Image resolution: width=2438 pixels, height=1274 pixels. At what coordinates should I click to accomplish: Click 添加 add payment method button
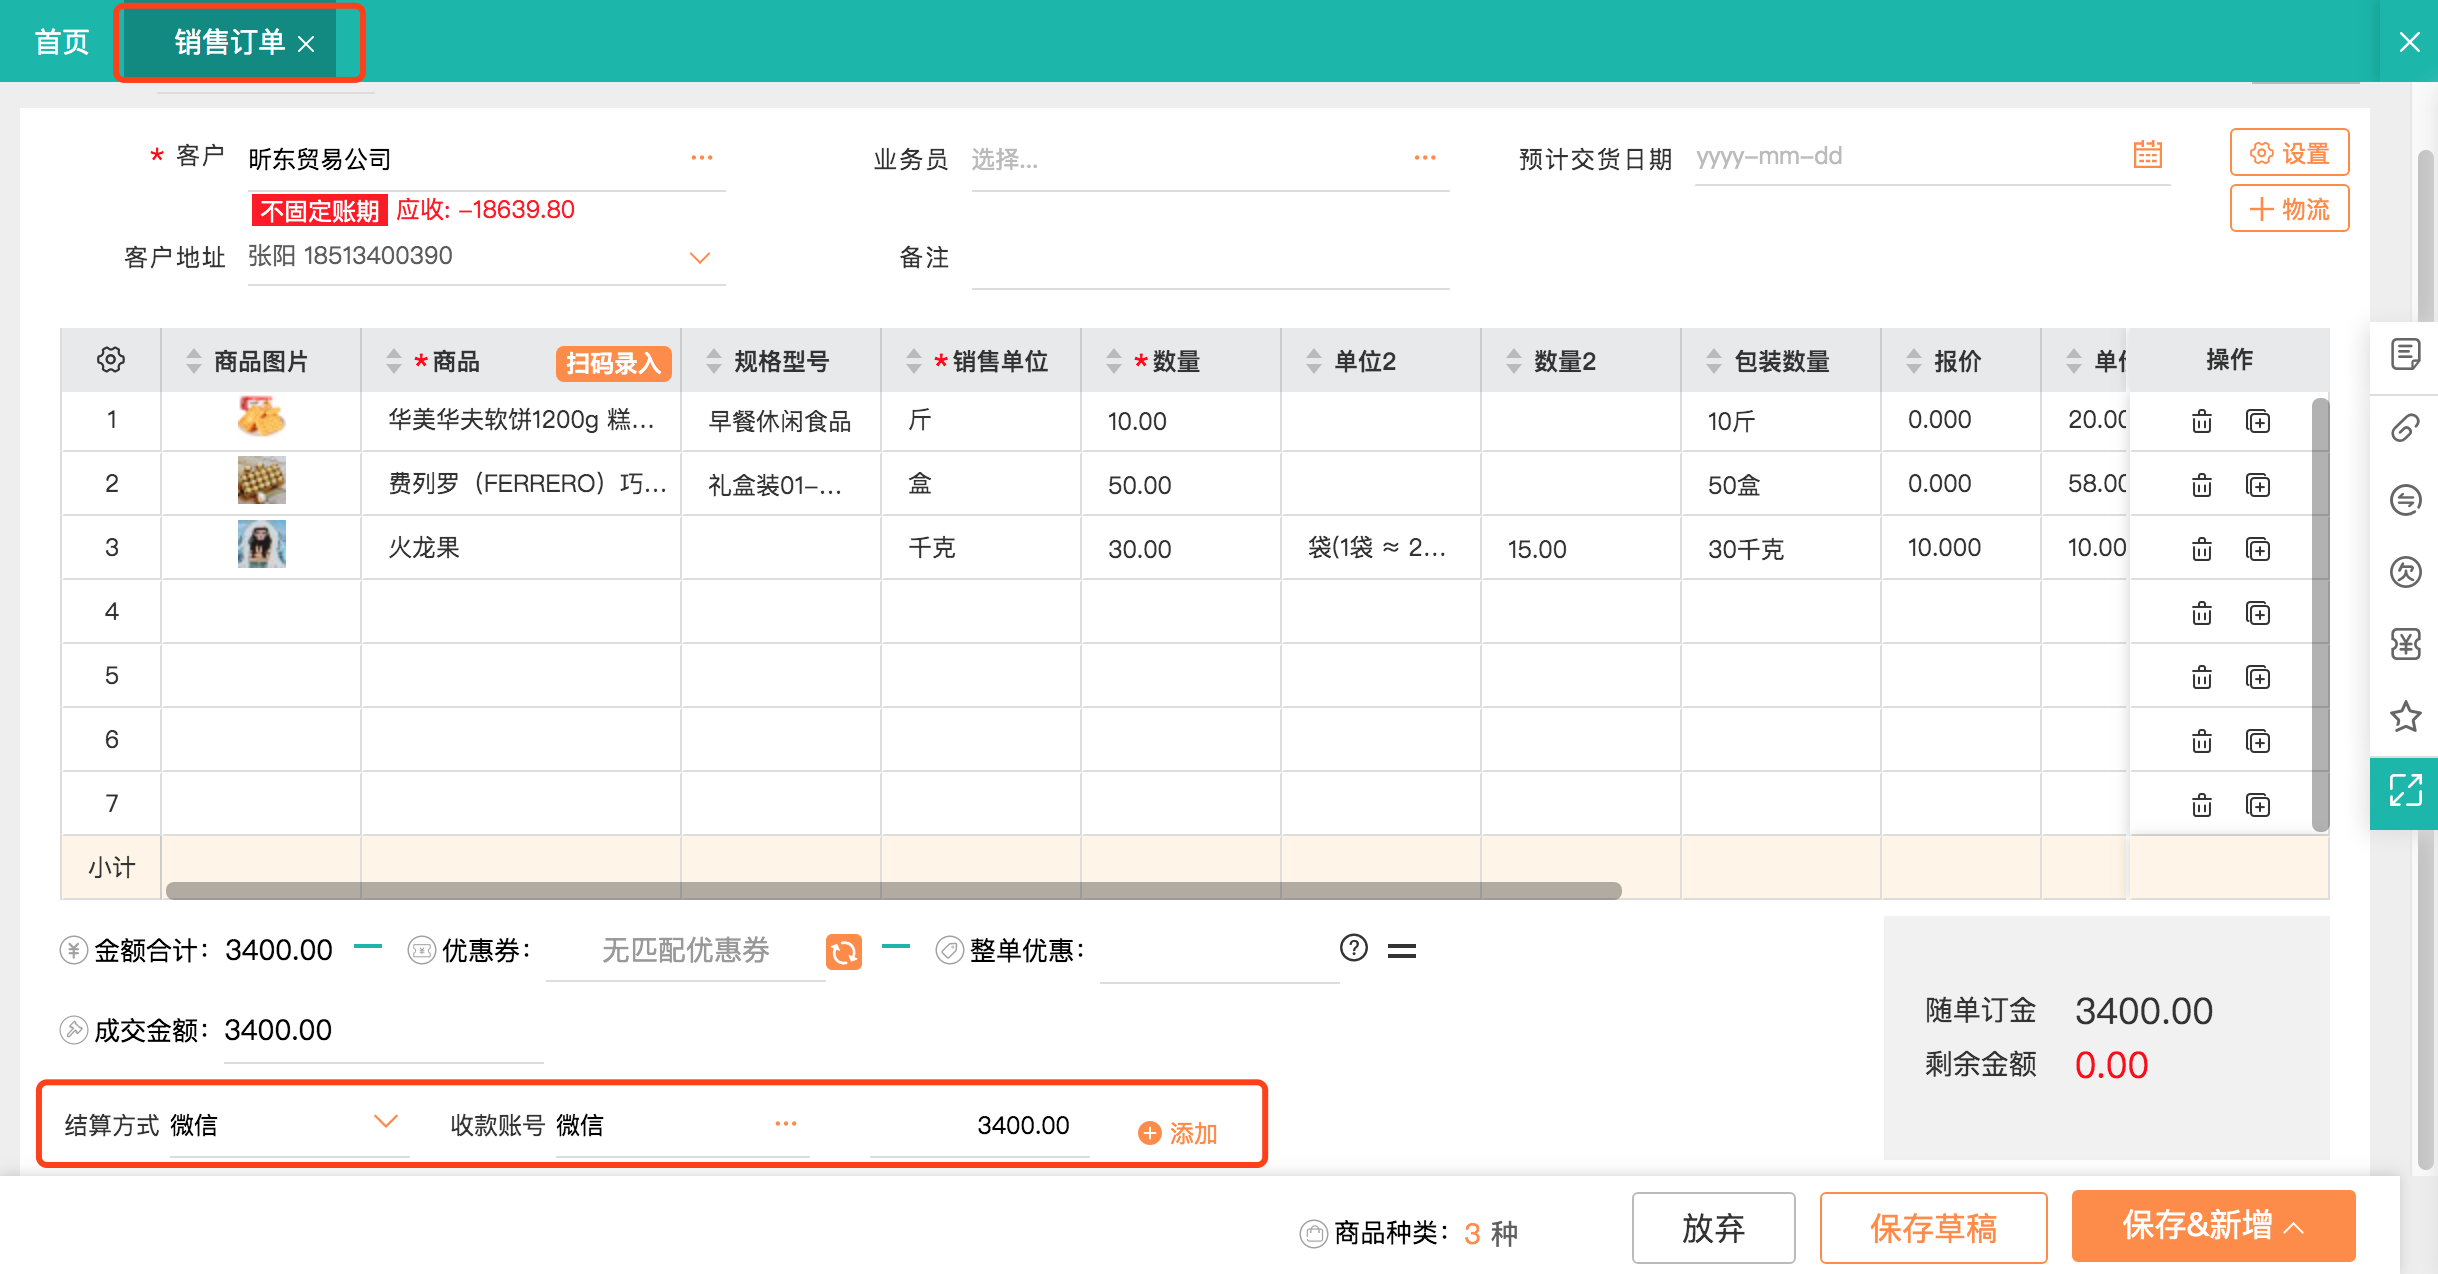click(x=1177, y=1129)
